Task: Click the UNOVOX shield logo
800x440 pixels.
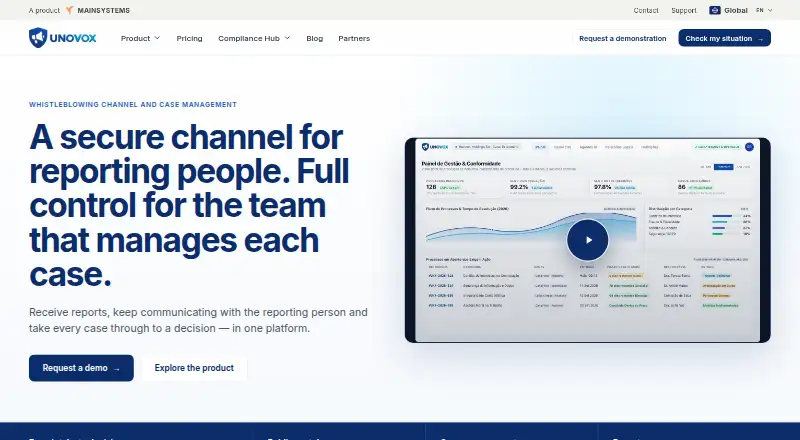Action: [x=38, y=38]
